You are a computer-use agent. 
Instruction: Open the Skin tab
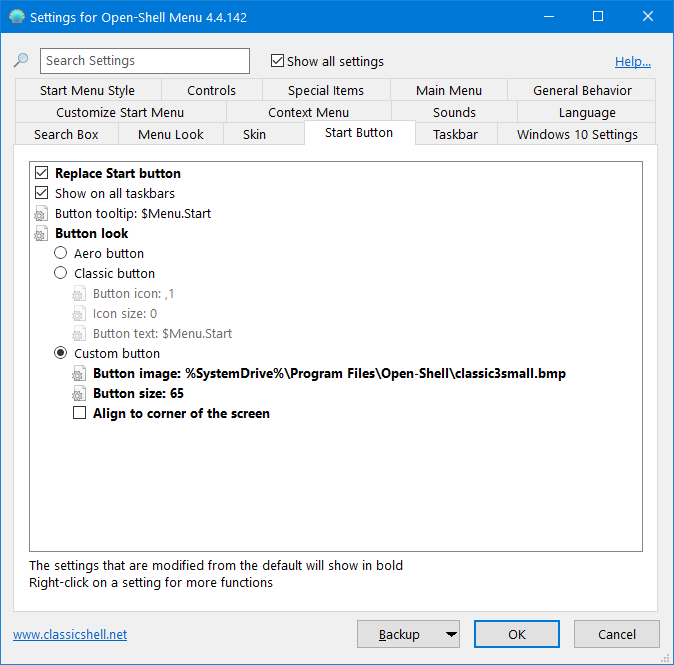point(255,134)
